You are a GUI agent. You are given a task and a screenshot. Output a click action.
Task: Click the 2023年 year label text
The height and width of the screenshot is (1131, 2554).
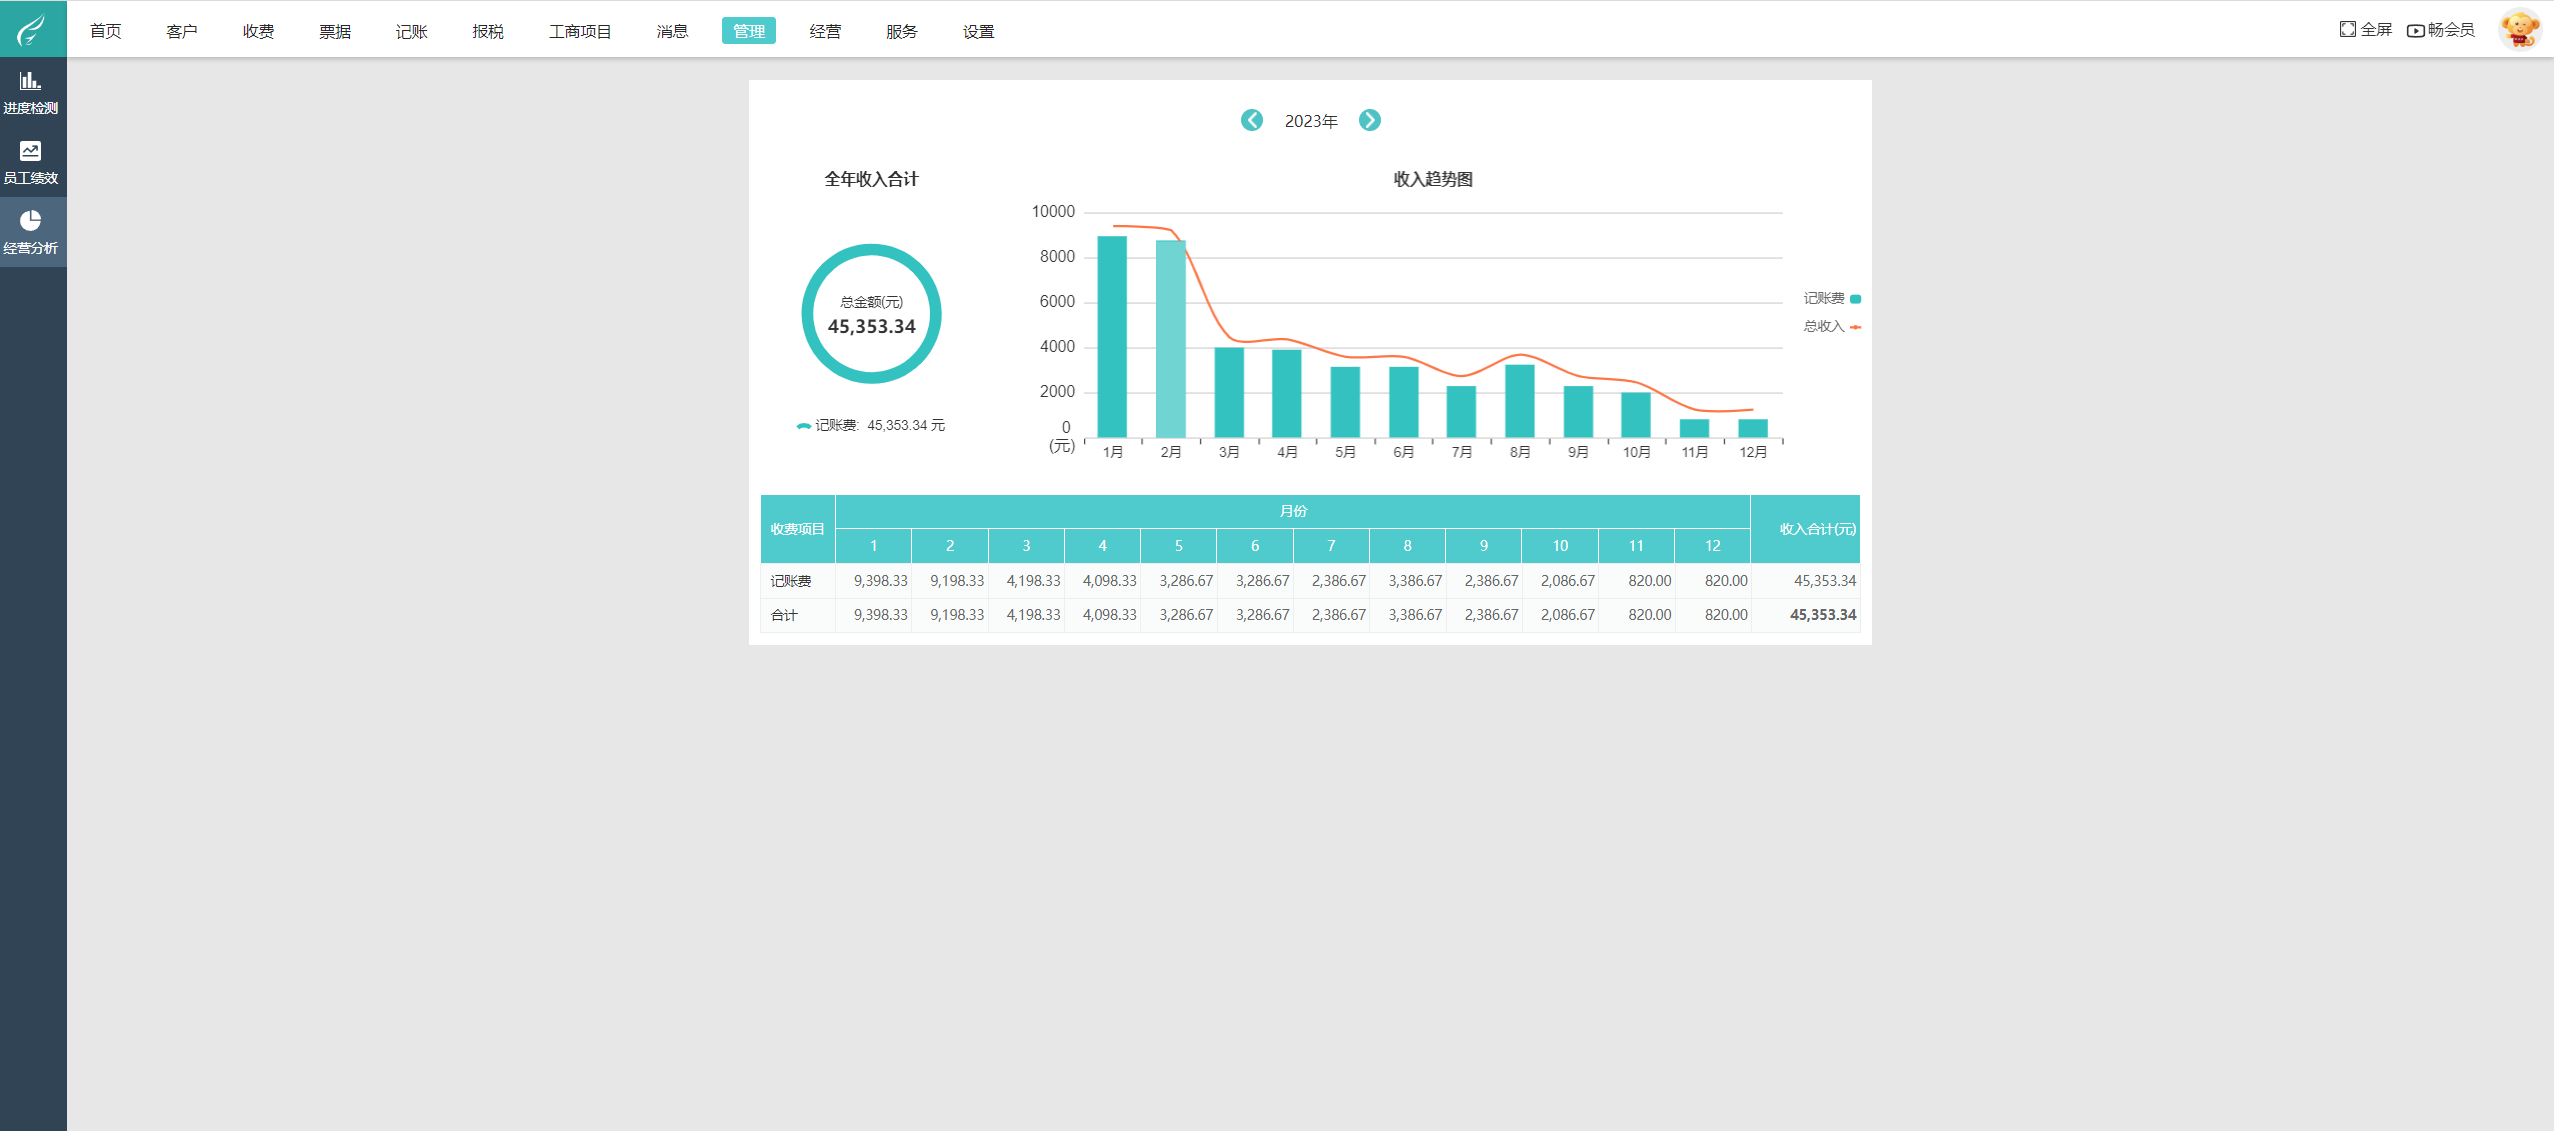click(x=1313, y=121)
